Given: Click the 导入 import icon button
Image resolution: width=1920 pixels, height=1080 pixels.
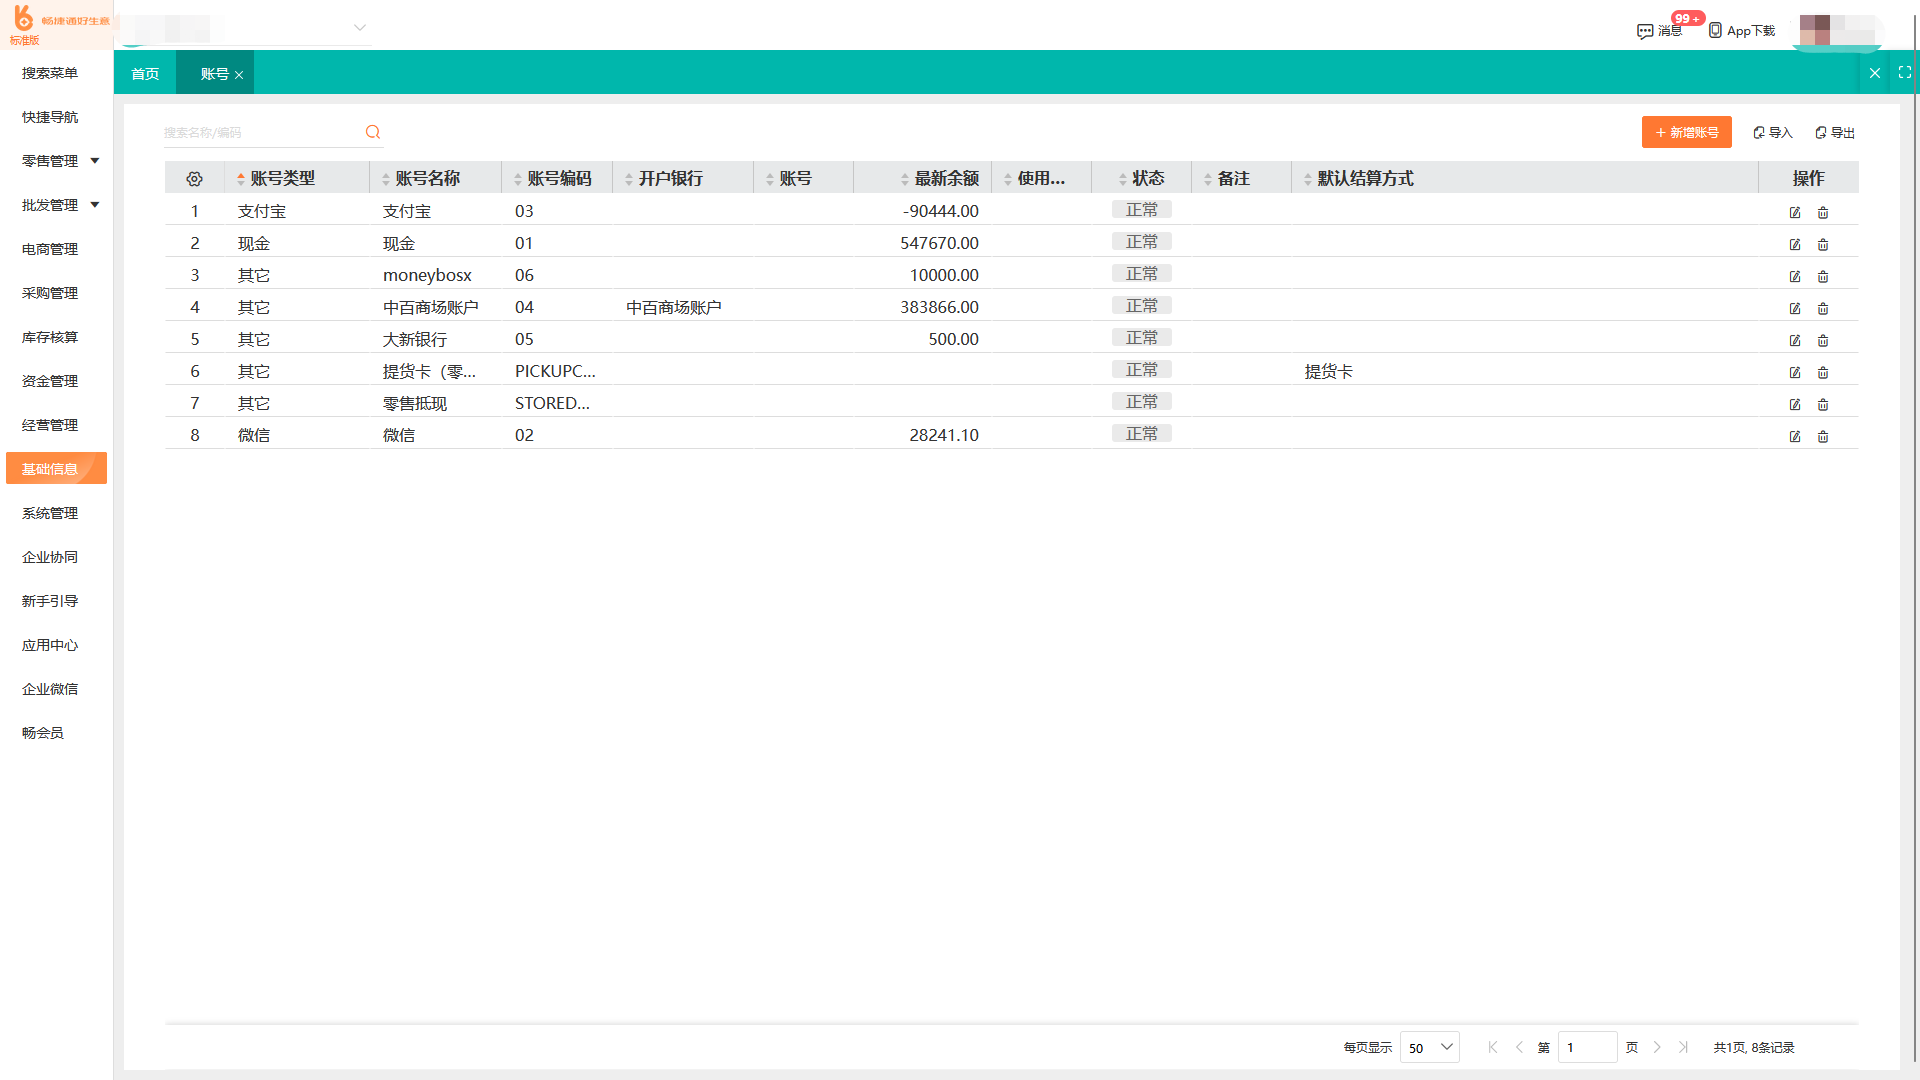Looking at the screenshot, I should coord(1772,132).
